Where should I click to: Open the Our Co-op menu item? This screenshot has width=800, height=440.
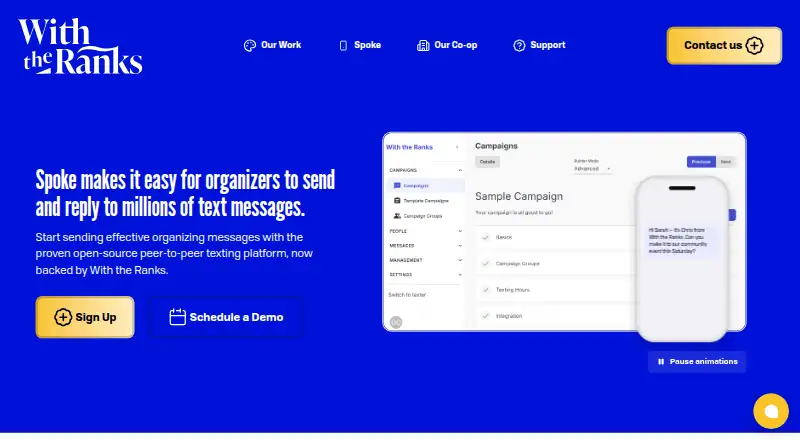point(447,45)
